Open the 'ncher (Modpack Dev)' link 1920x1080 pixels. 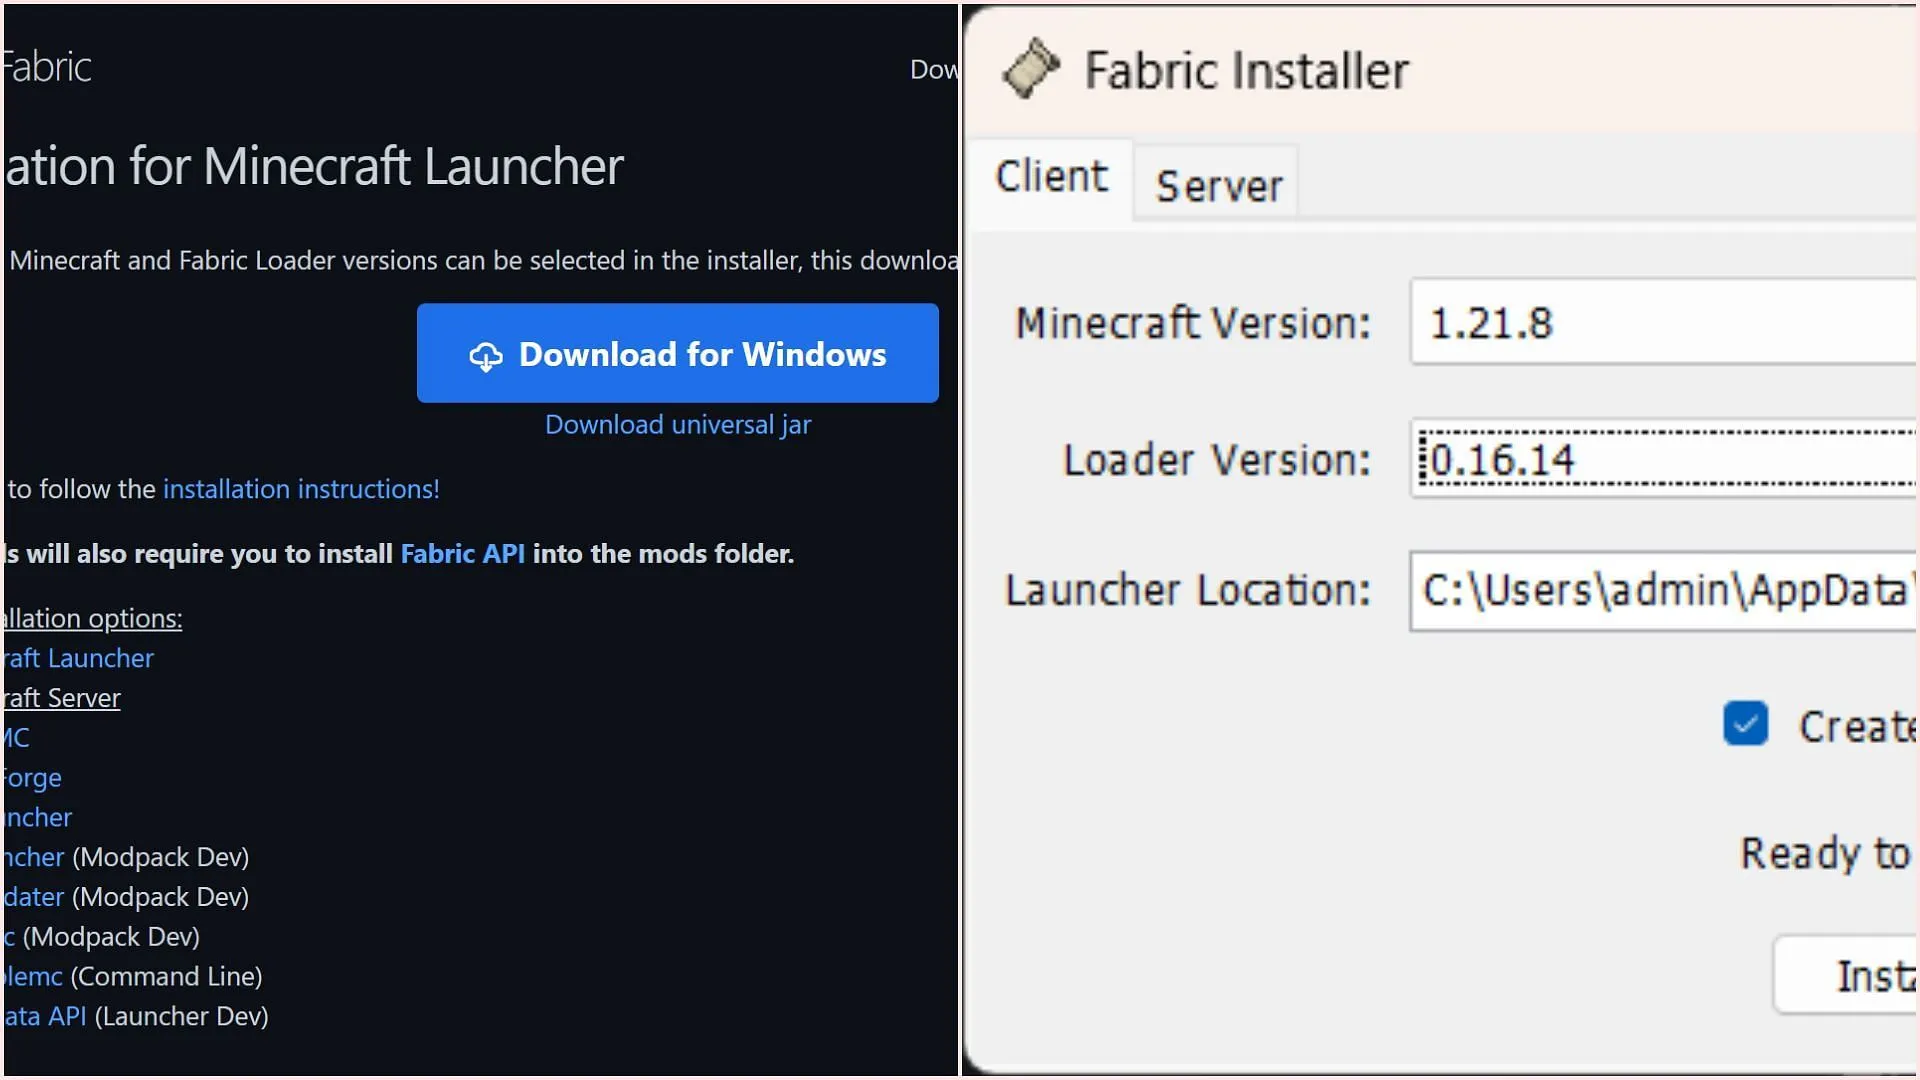point(33,857)
